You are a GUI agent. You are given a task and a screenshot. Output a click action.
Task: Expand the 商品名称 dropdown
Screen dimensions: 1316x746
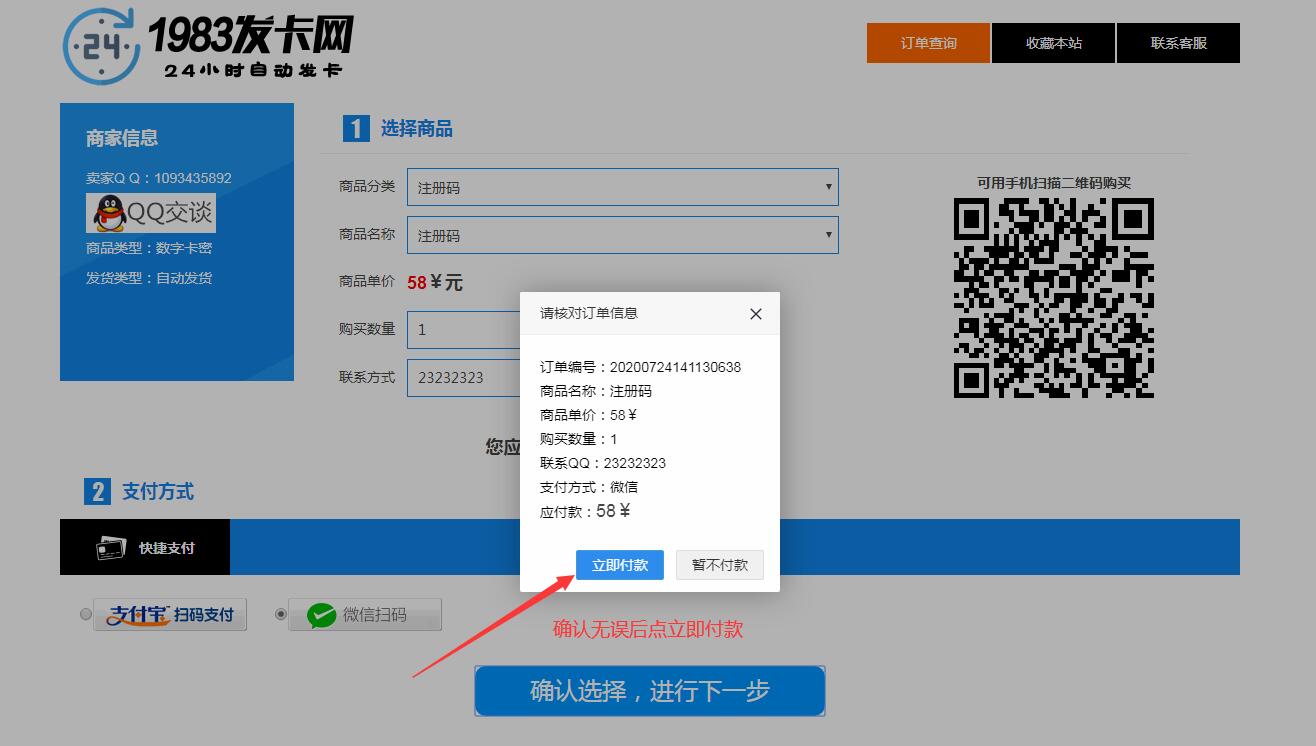622,236
